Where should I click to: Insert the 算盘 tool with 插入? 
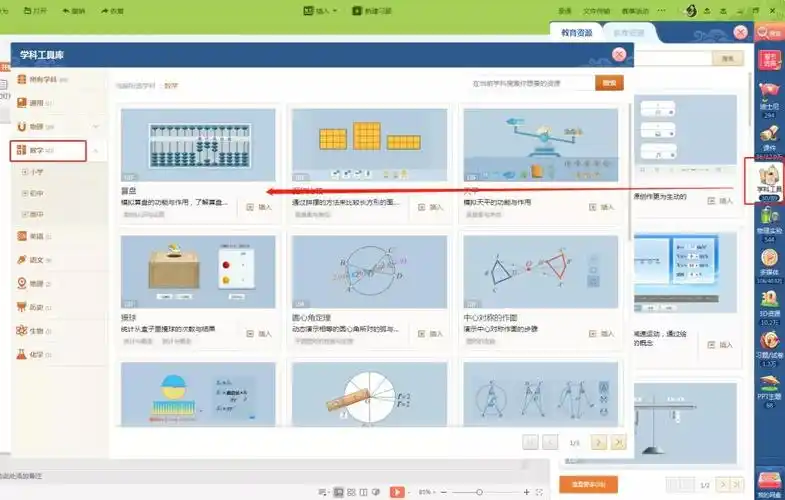[260, 207]
